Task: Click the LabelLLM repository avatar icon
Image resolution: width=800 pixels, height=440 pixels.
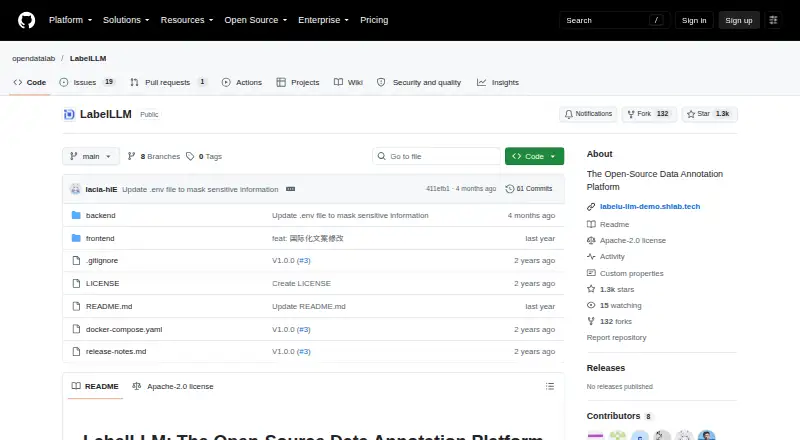Action: tap(69, 114)
